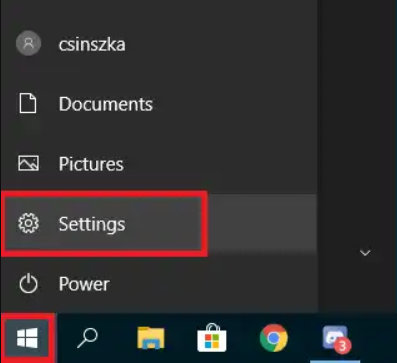Launch File Explorer from the taskbar

click(151, 338)
